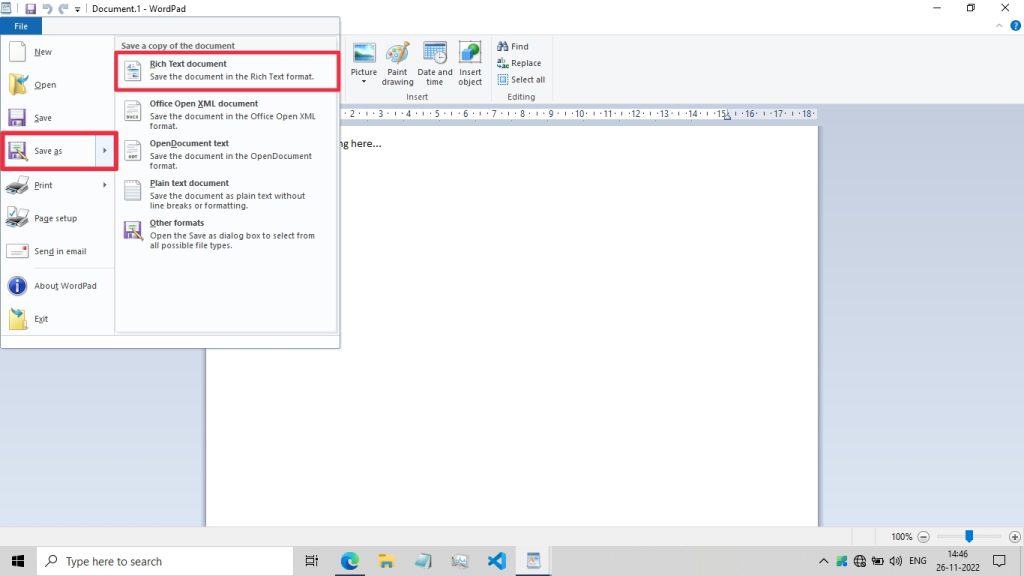Insert a Paint drawing
1024x576 pixels.
pos(397,63)
